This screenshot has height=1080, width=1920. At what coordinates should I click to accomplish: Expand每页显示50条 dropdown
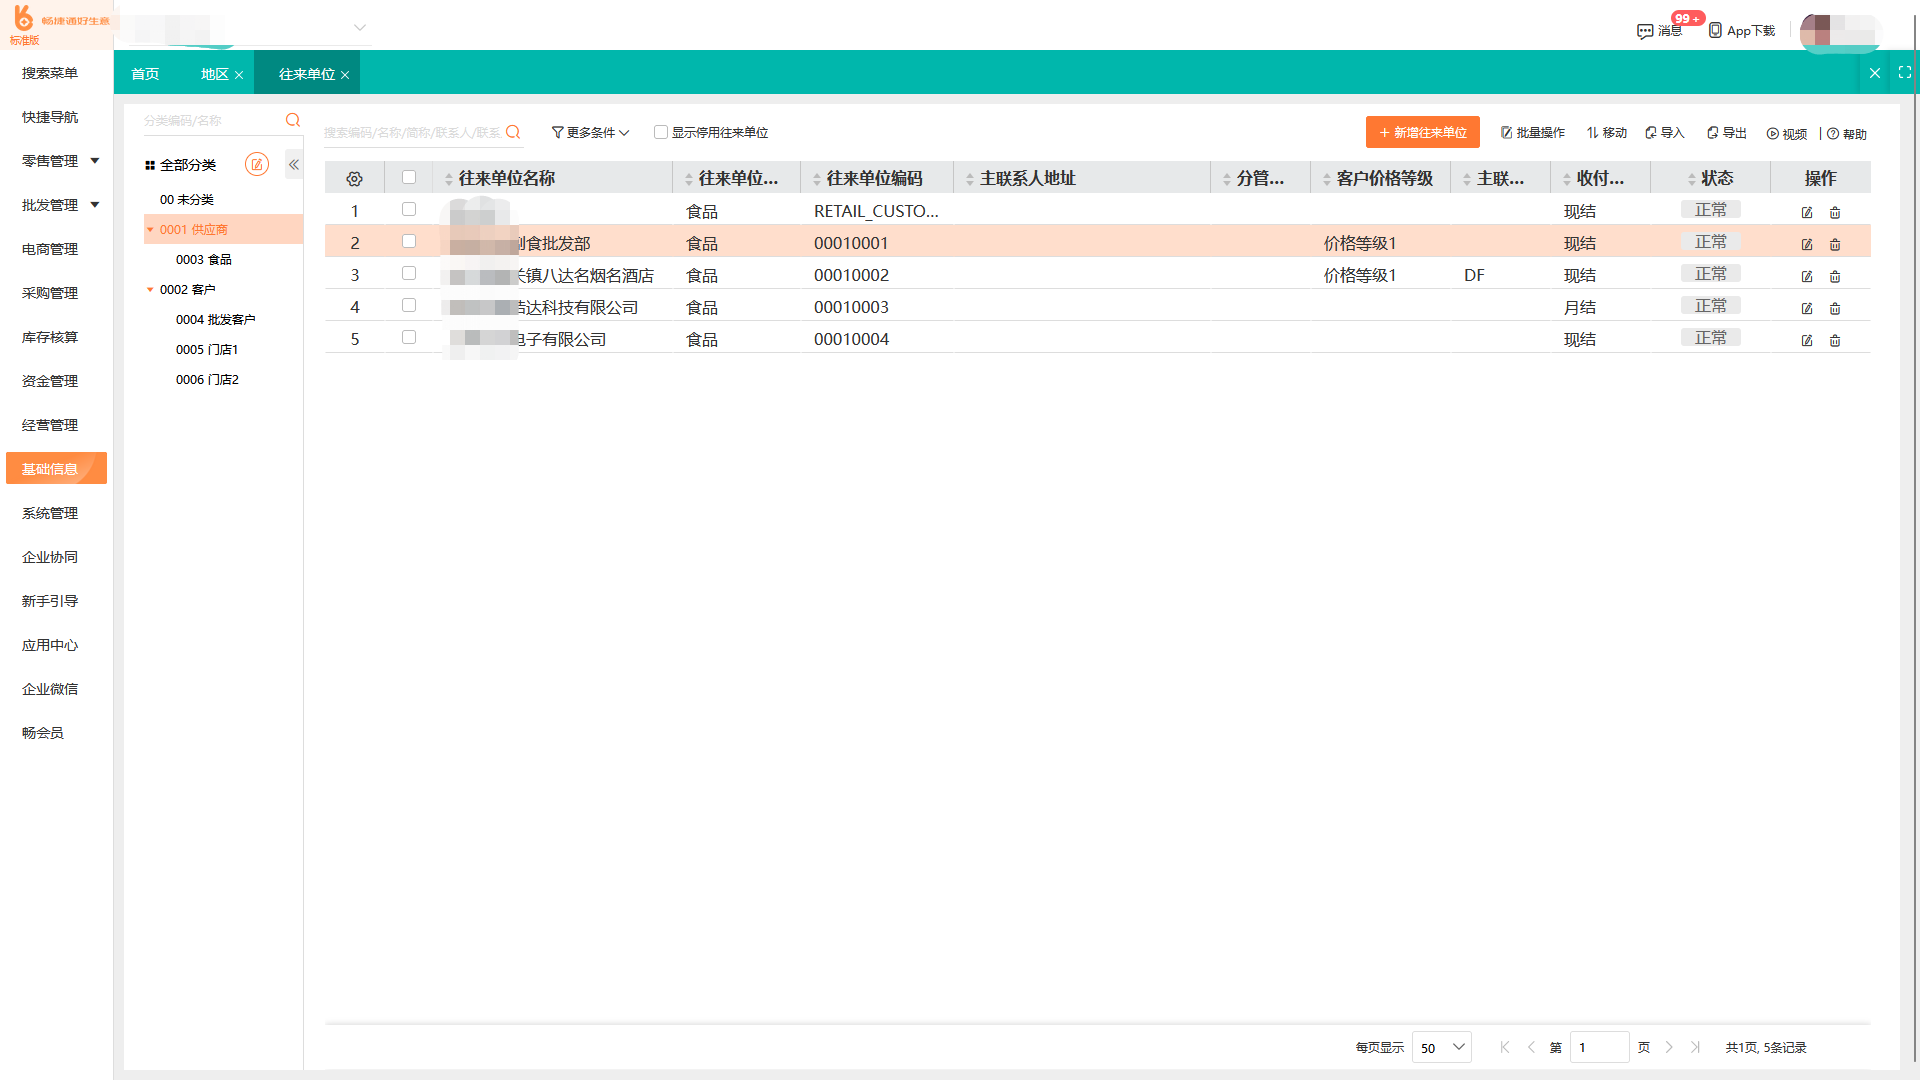(1439, 1048)
